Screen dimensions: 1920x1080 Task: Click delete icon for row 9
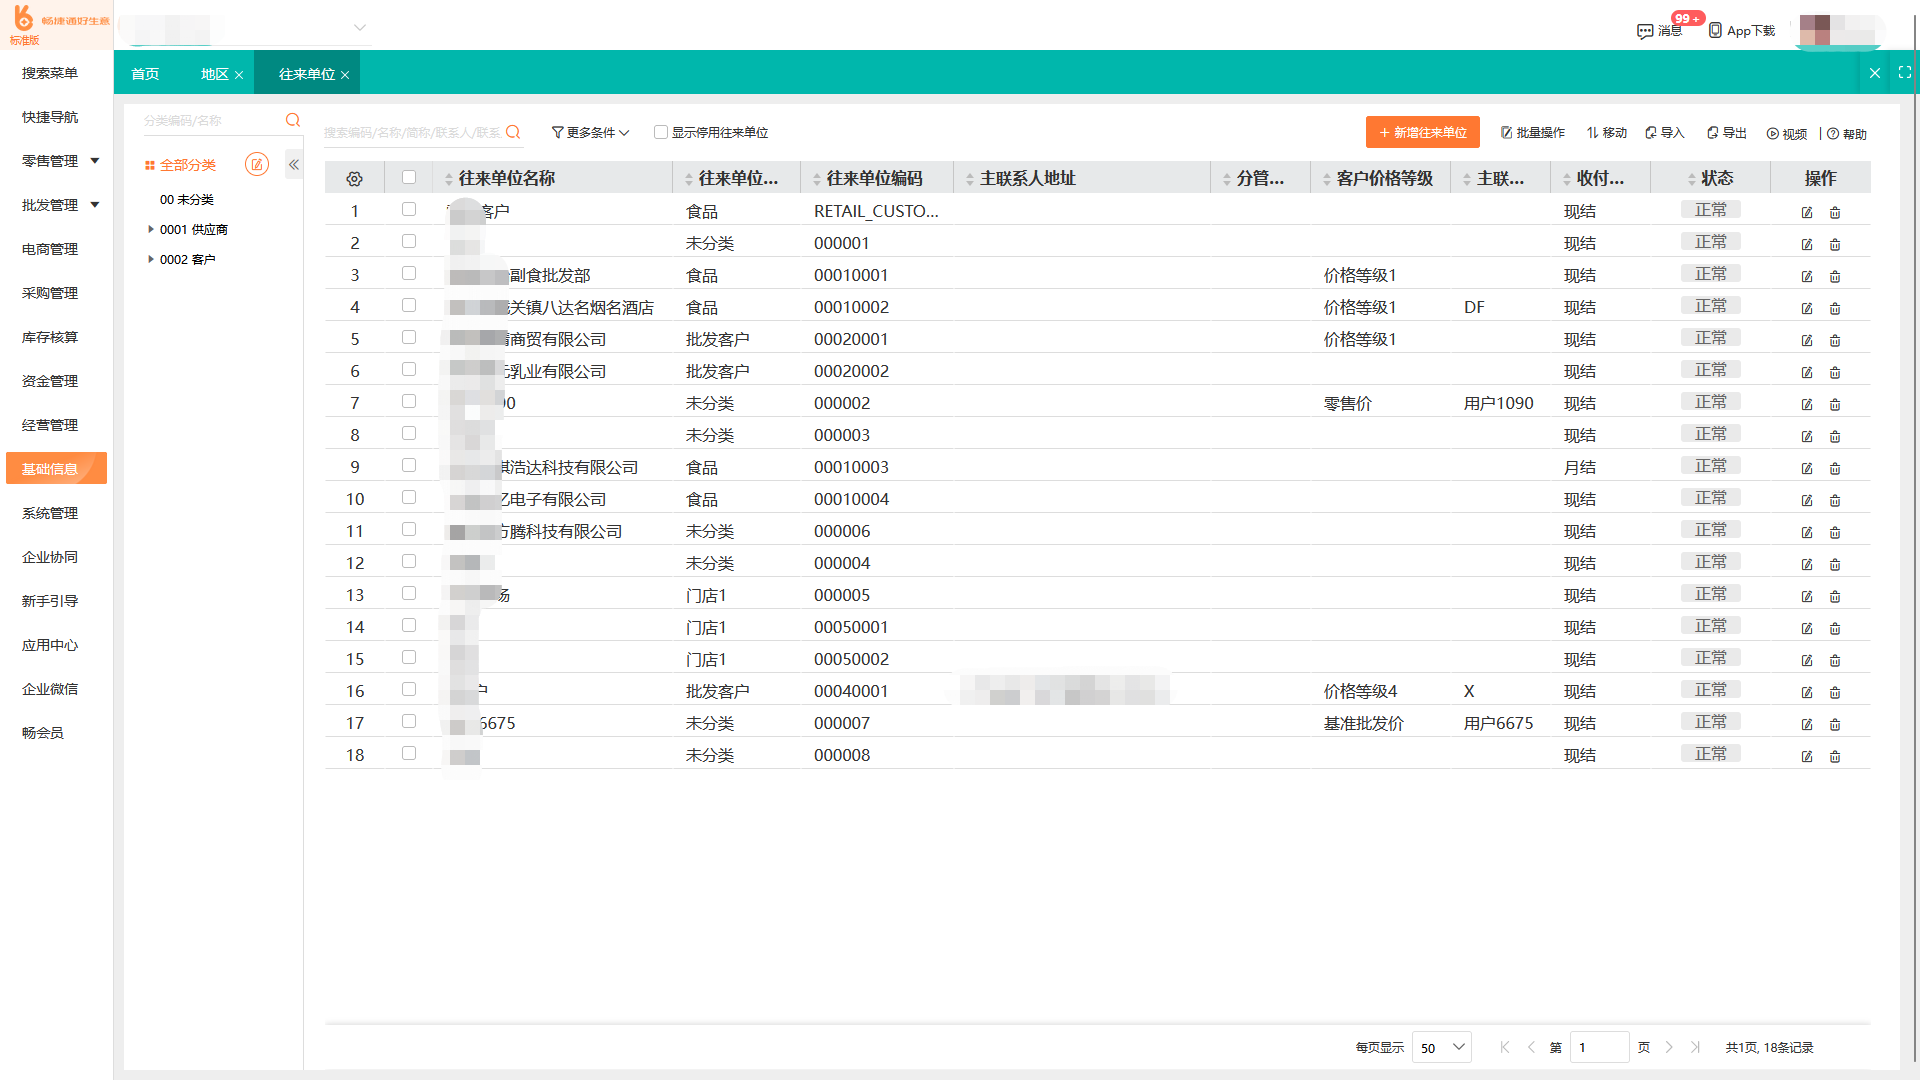point(1836,467)
